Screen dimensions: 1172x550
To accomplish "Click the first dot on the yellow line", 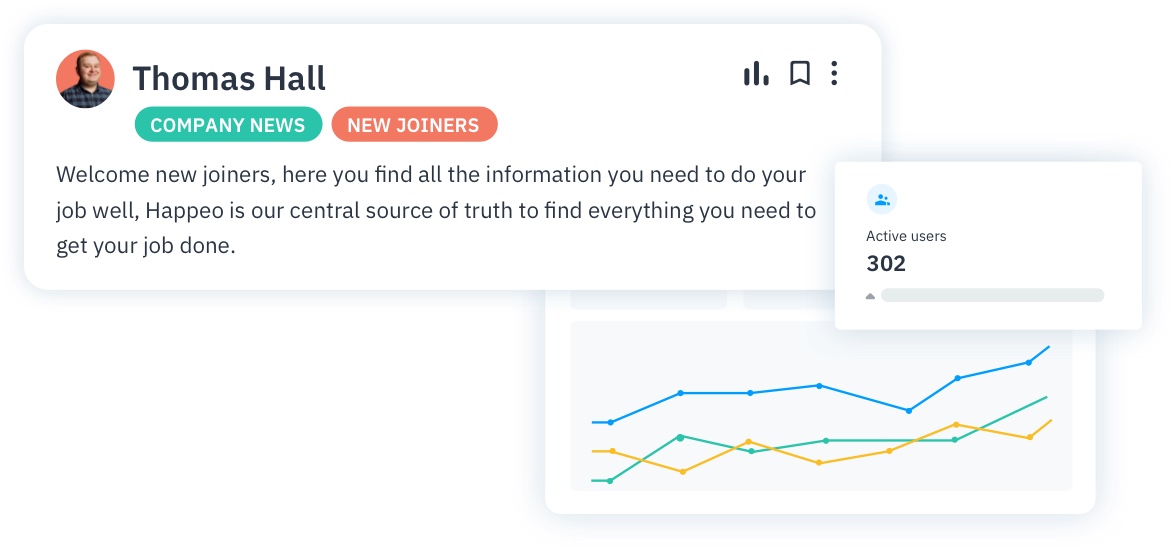I will pyautogui.click(x=612, y=451).
